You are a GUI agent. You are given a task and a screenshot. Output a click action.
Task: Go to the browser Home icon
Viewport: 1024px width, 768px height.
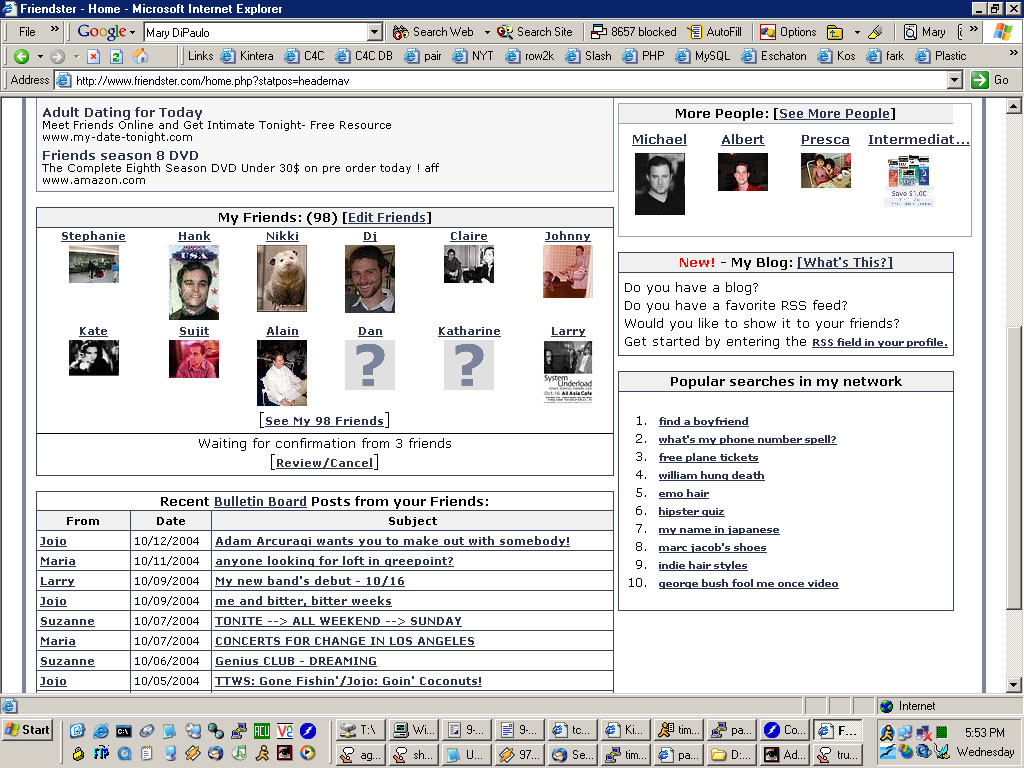click(141, 56)
